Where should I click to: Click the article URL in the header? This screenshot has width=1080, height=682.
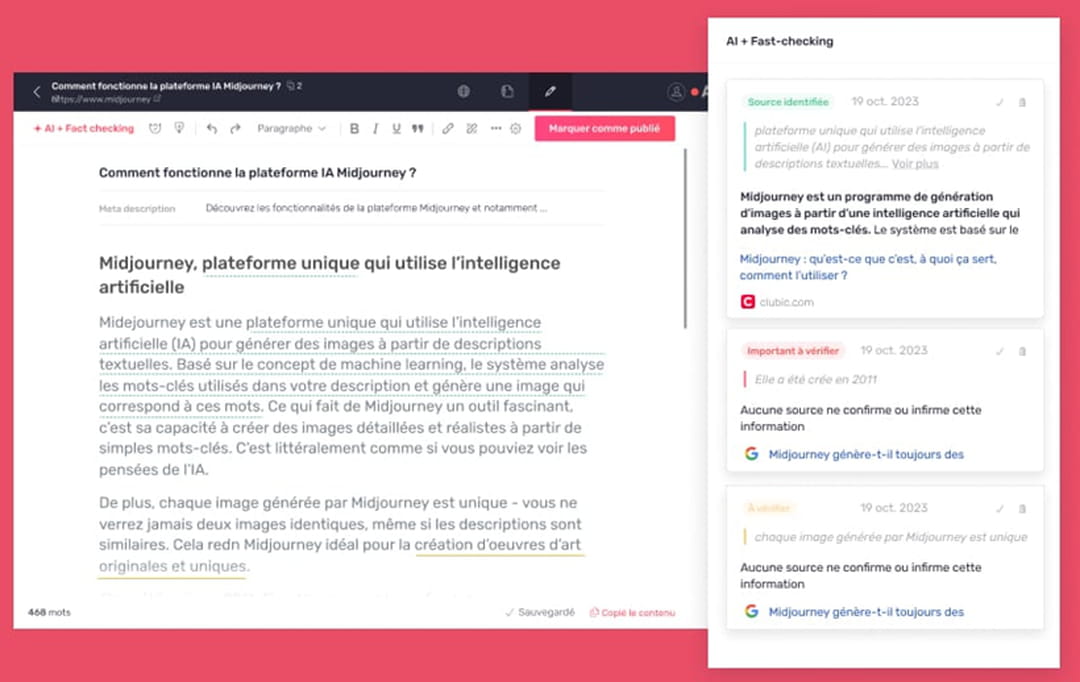point(101,99)
